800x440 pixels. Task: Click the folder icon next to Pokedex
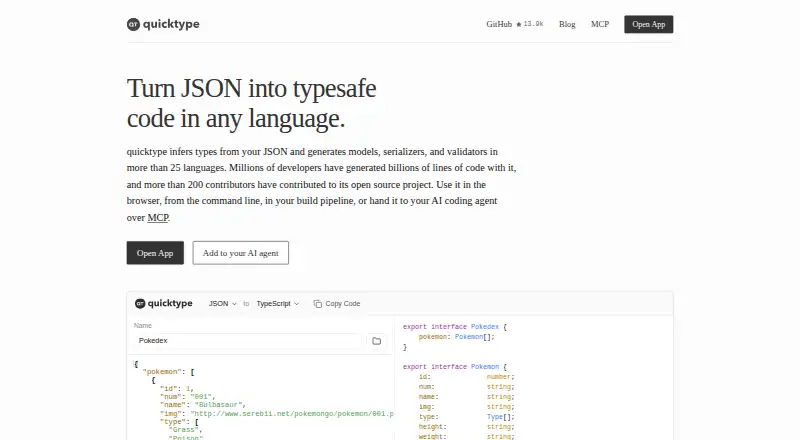coord(377,341)
